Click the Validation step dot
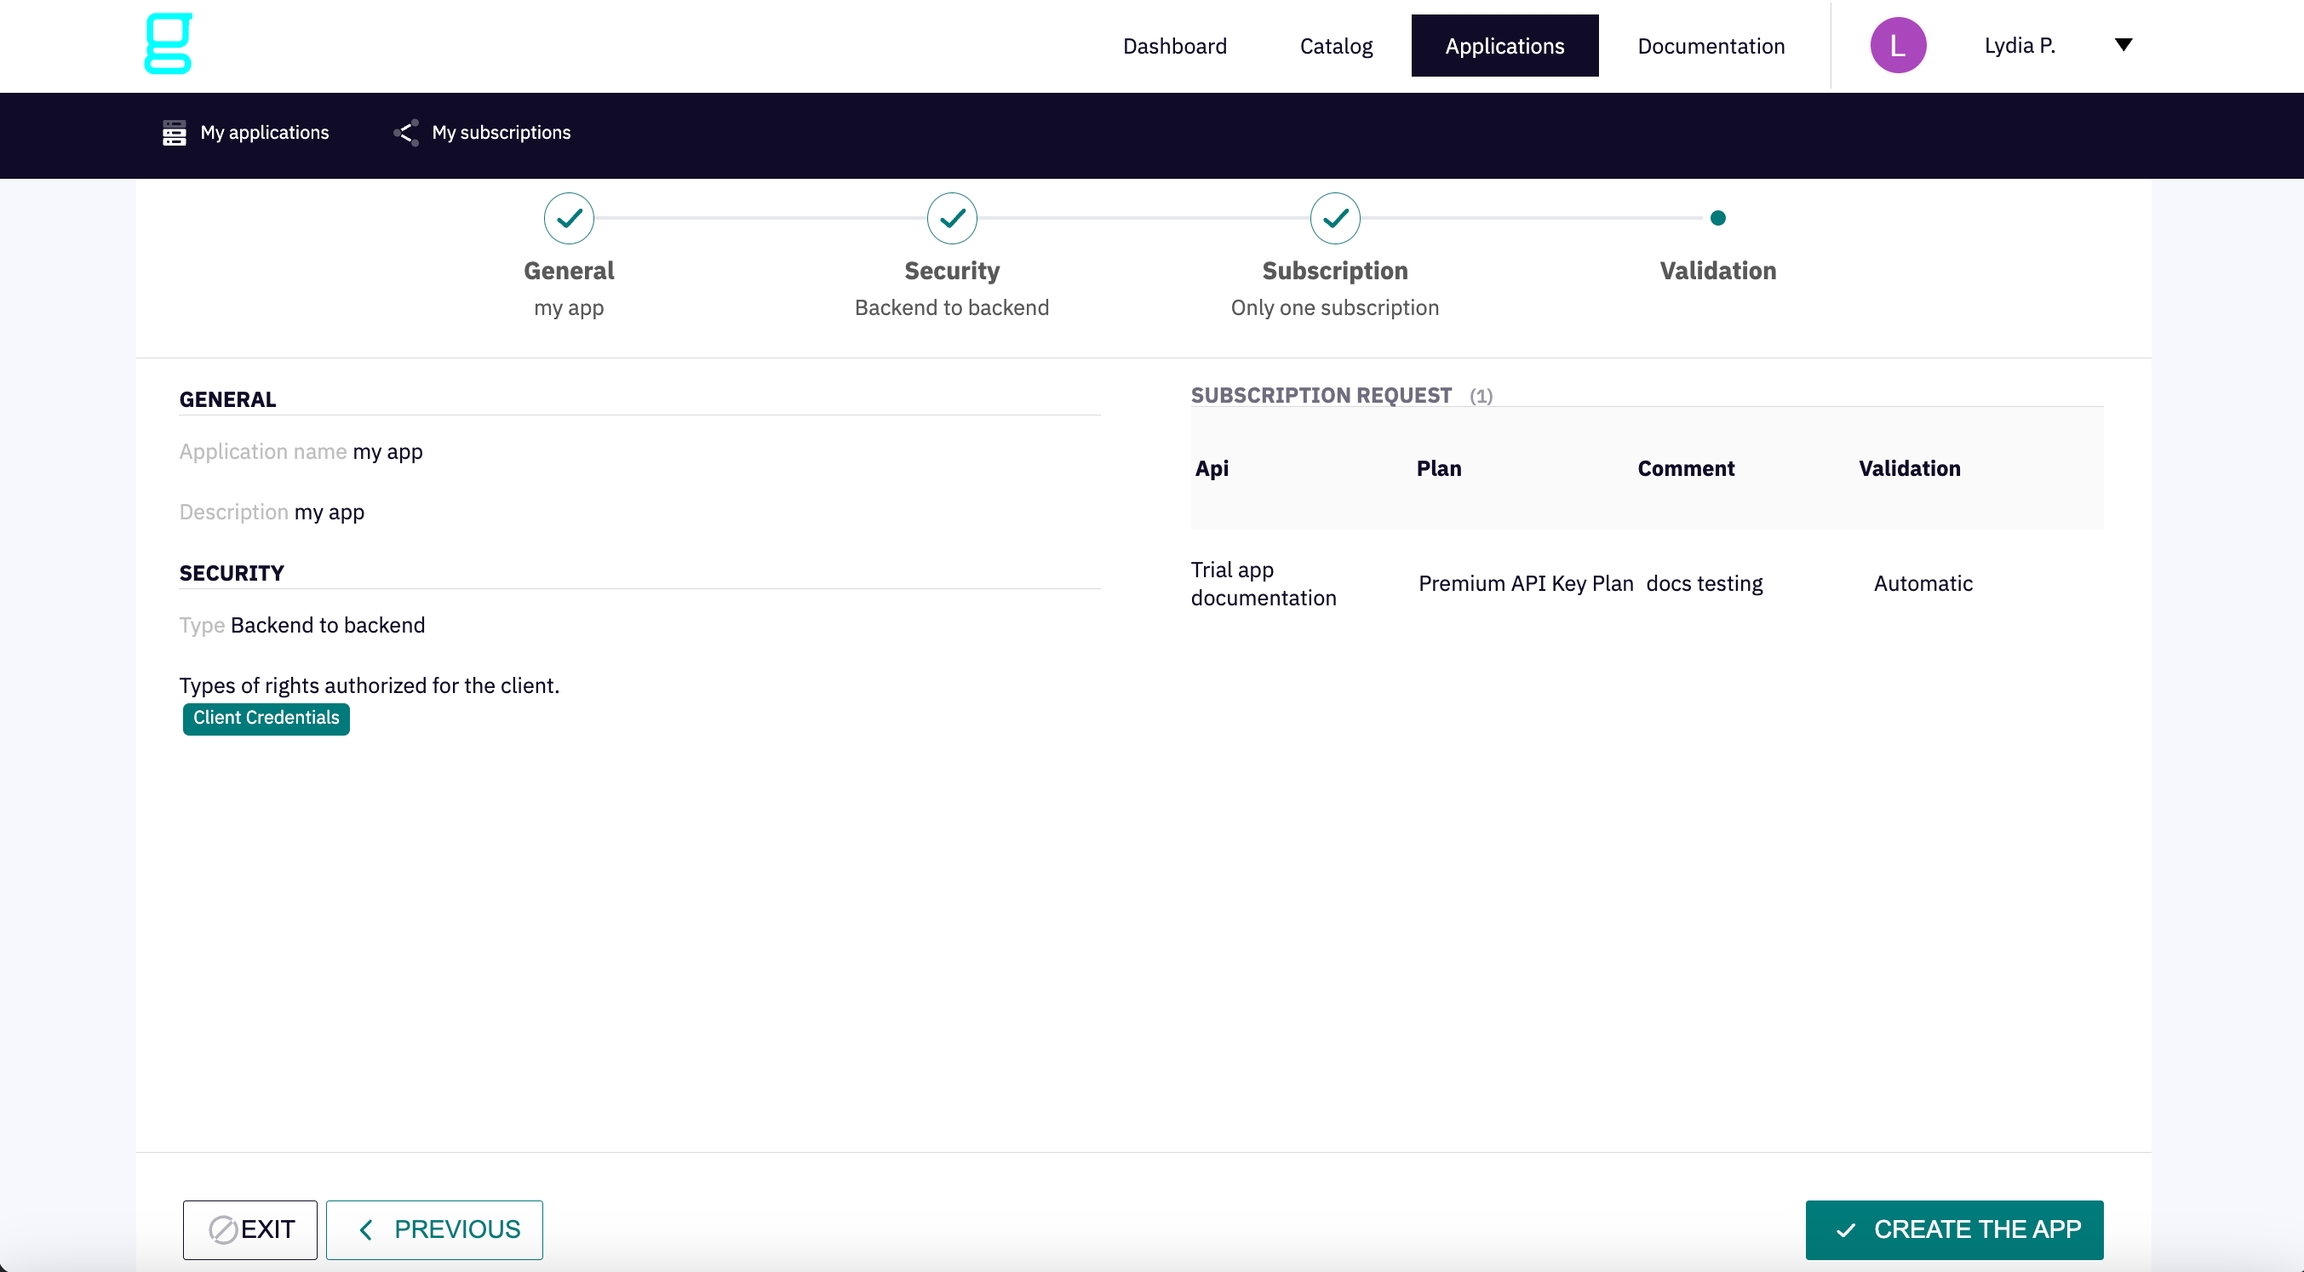 1717,218
